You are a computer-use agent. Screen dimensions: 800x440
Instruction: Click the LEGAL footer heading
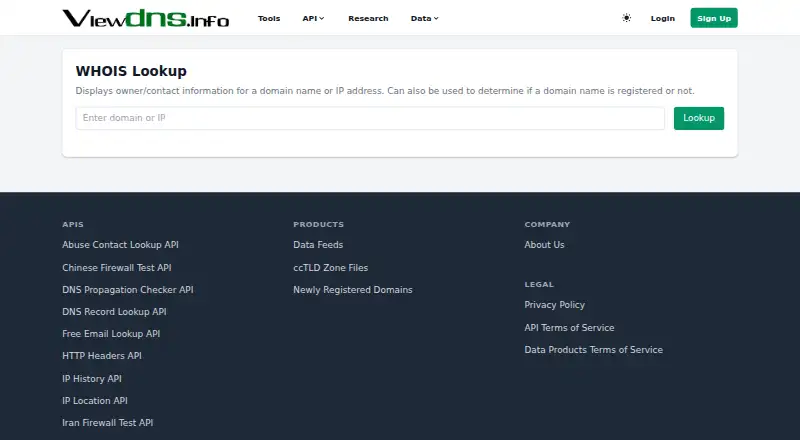tap(539, 284)
